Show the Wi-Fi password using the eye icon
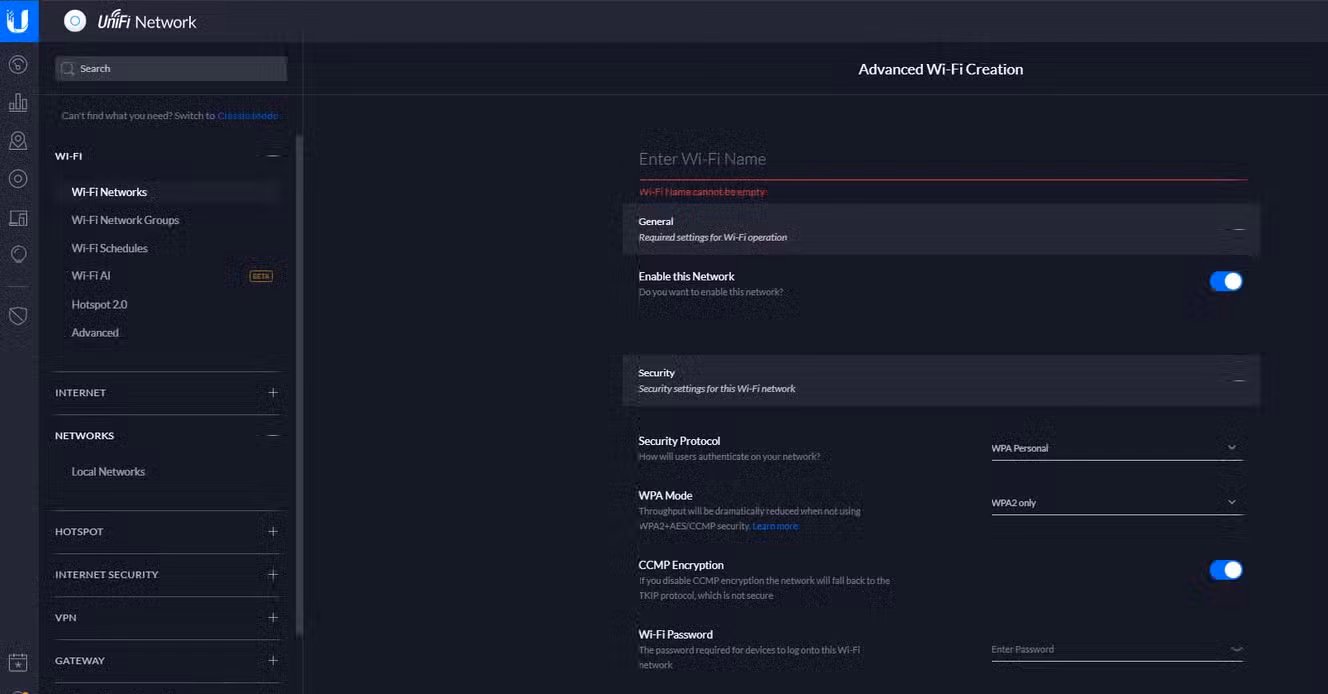Screen dimensions: 1328x694 pos(1236,650)
